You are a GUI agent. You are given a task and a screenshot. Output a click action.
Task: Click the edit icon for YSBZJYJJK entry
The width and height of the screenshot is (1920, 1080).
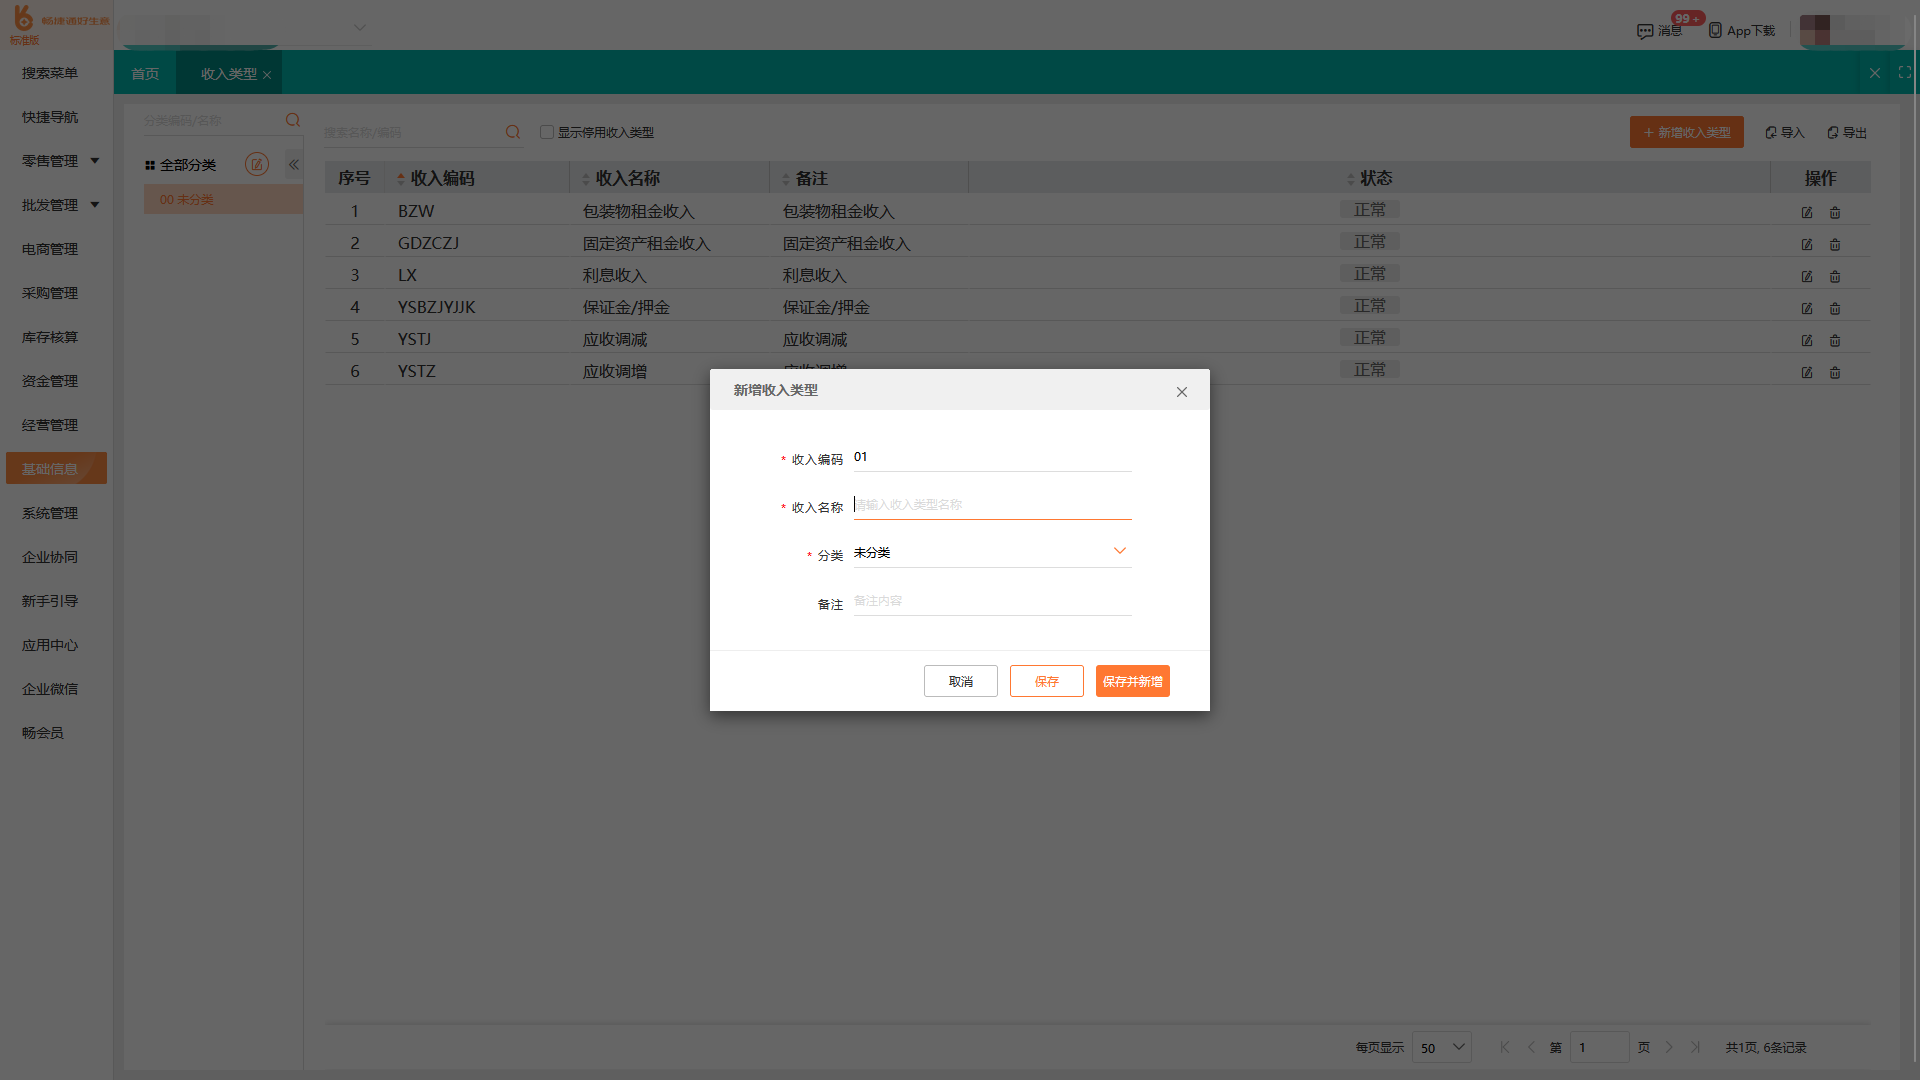tap(1807, 307)
